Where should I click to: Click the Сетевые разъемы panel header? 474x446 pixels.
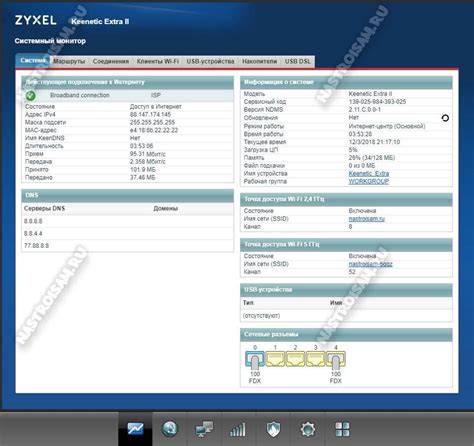pos(346,334)
